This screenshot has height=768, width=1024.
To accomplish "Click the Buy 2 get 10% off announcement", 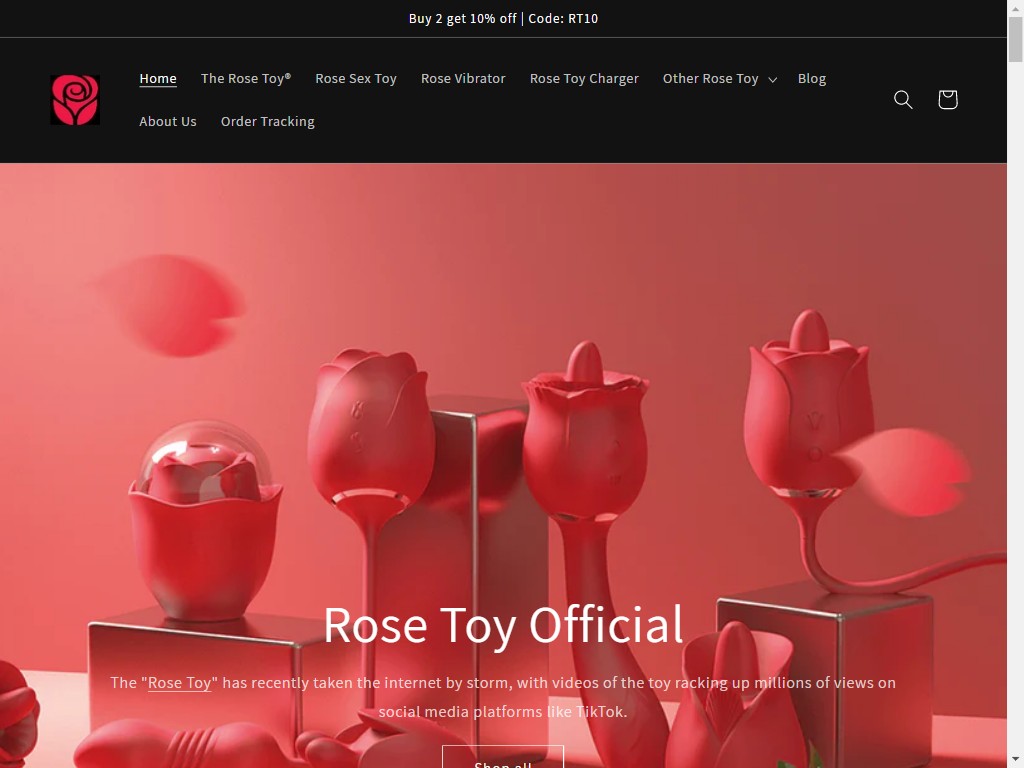I will tap(503, 18).
